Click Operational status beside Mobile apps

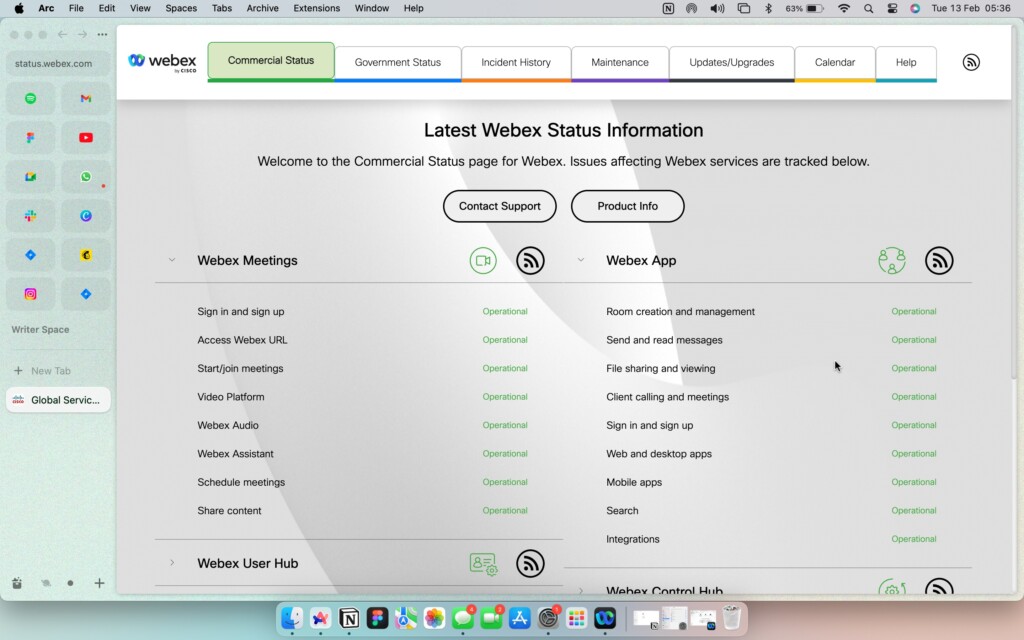click(914, 482)
